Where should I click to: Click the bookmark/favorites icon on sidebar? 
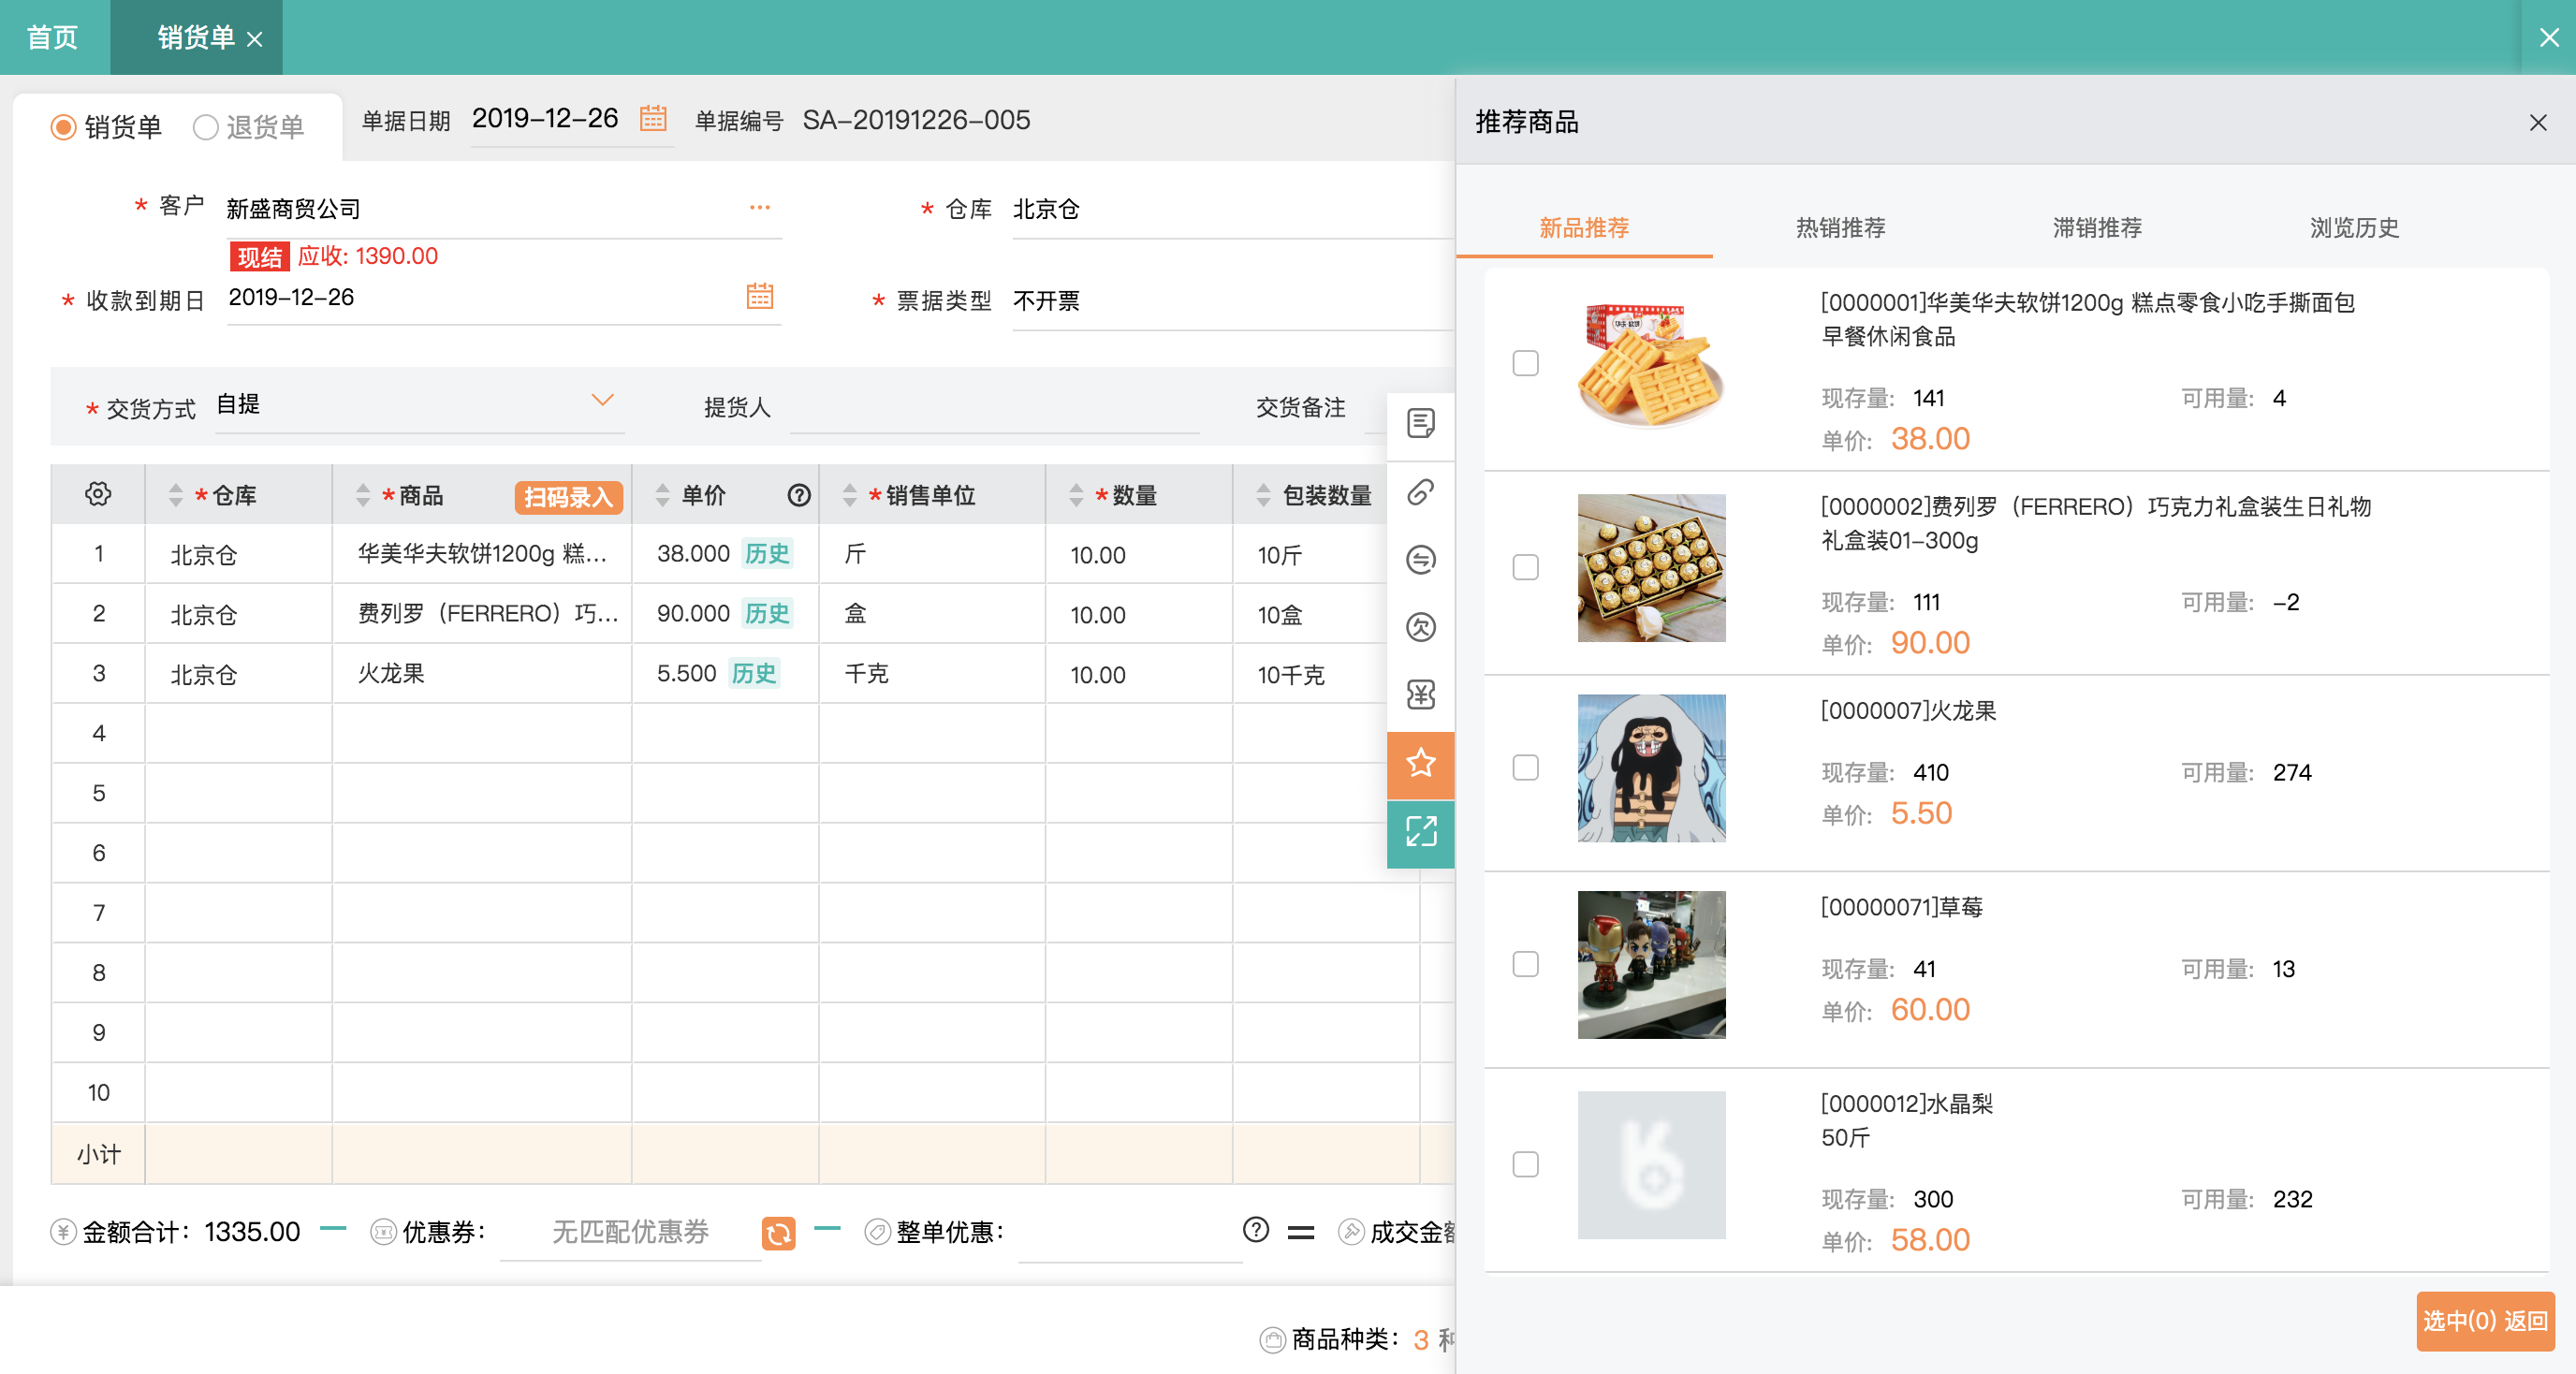click(x=1423, y=763)
